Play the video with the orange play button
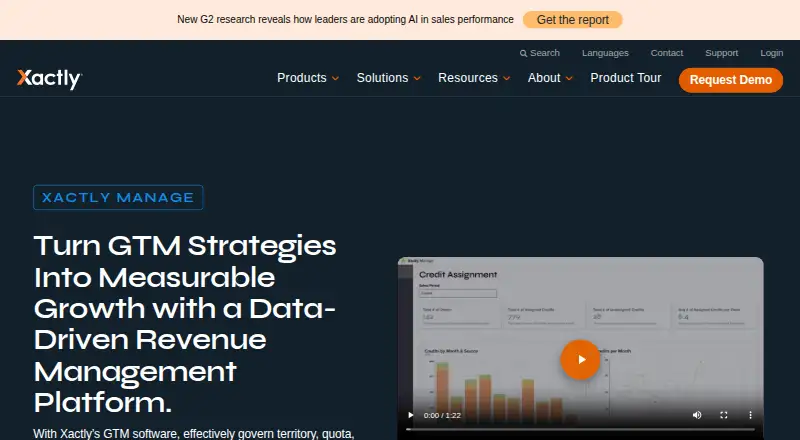Viewport: 800px width, 440px height. 580,359
